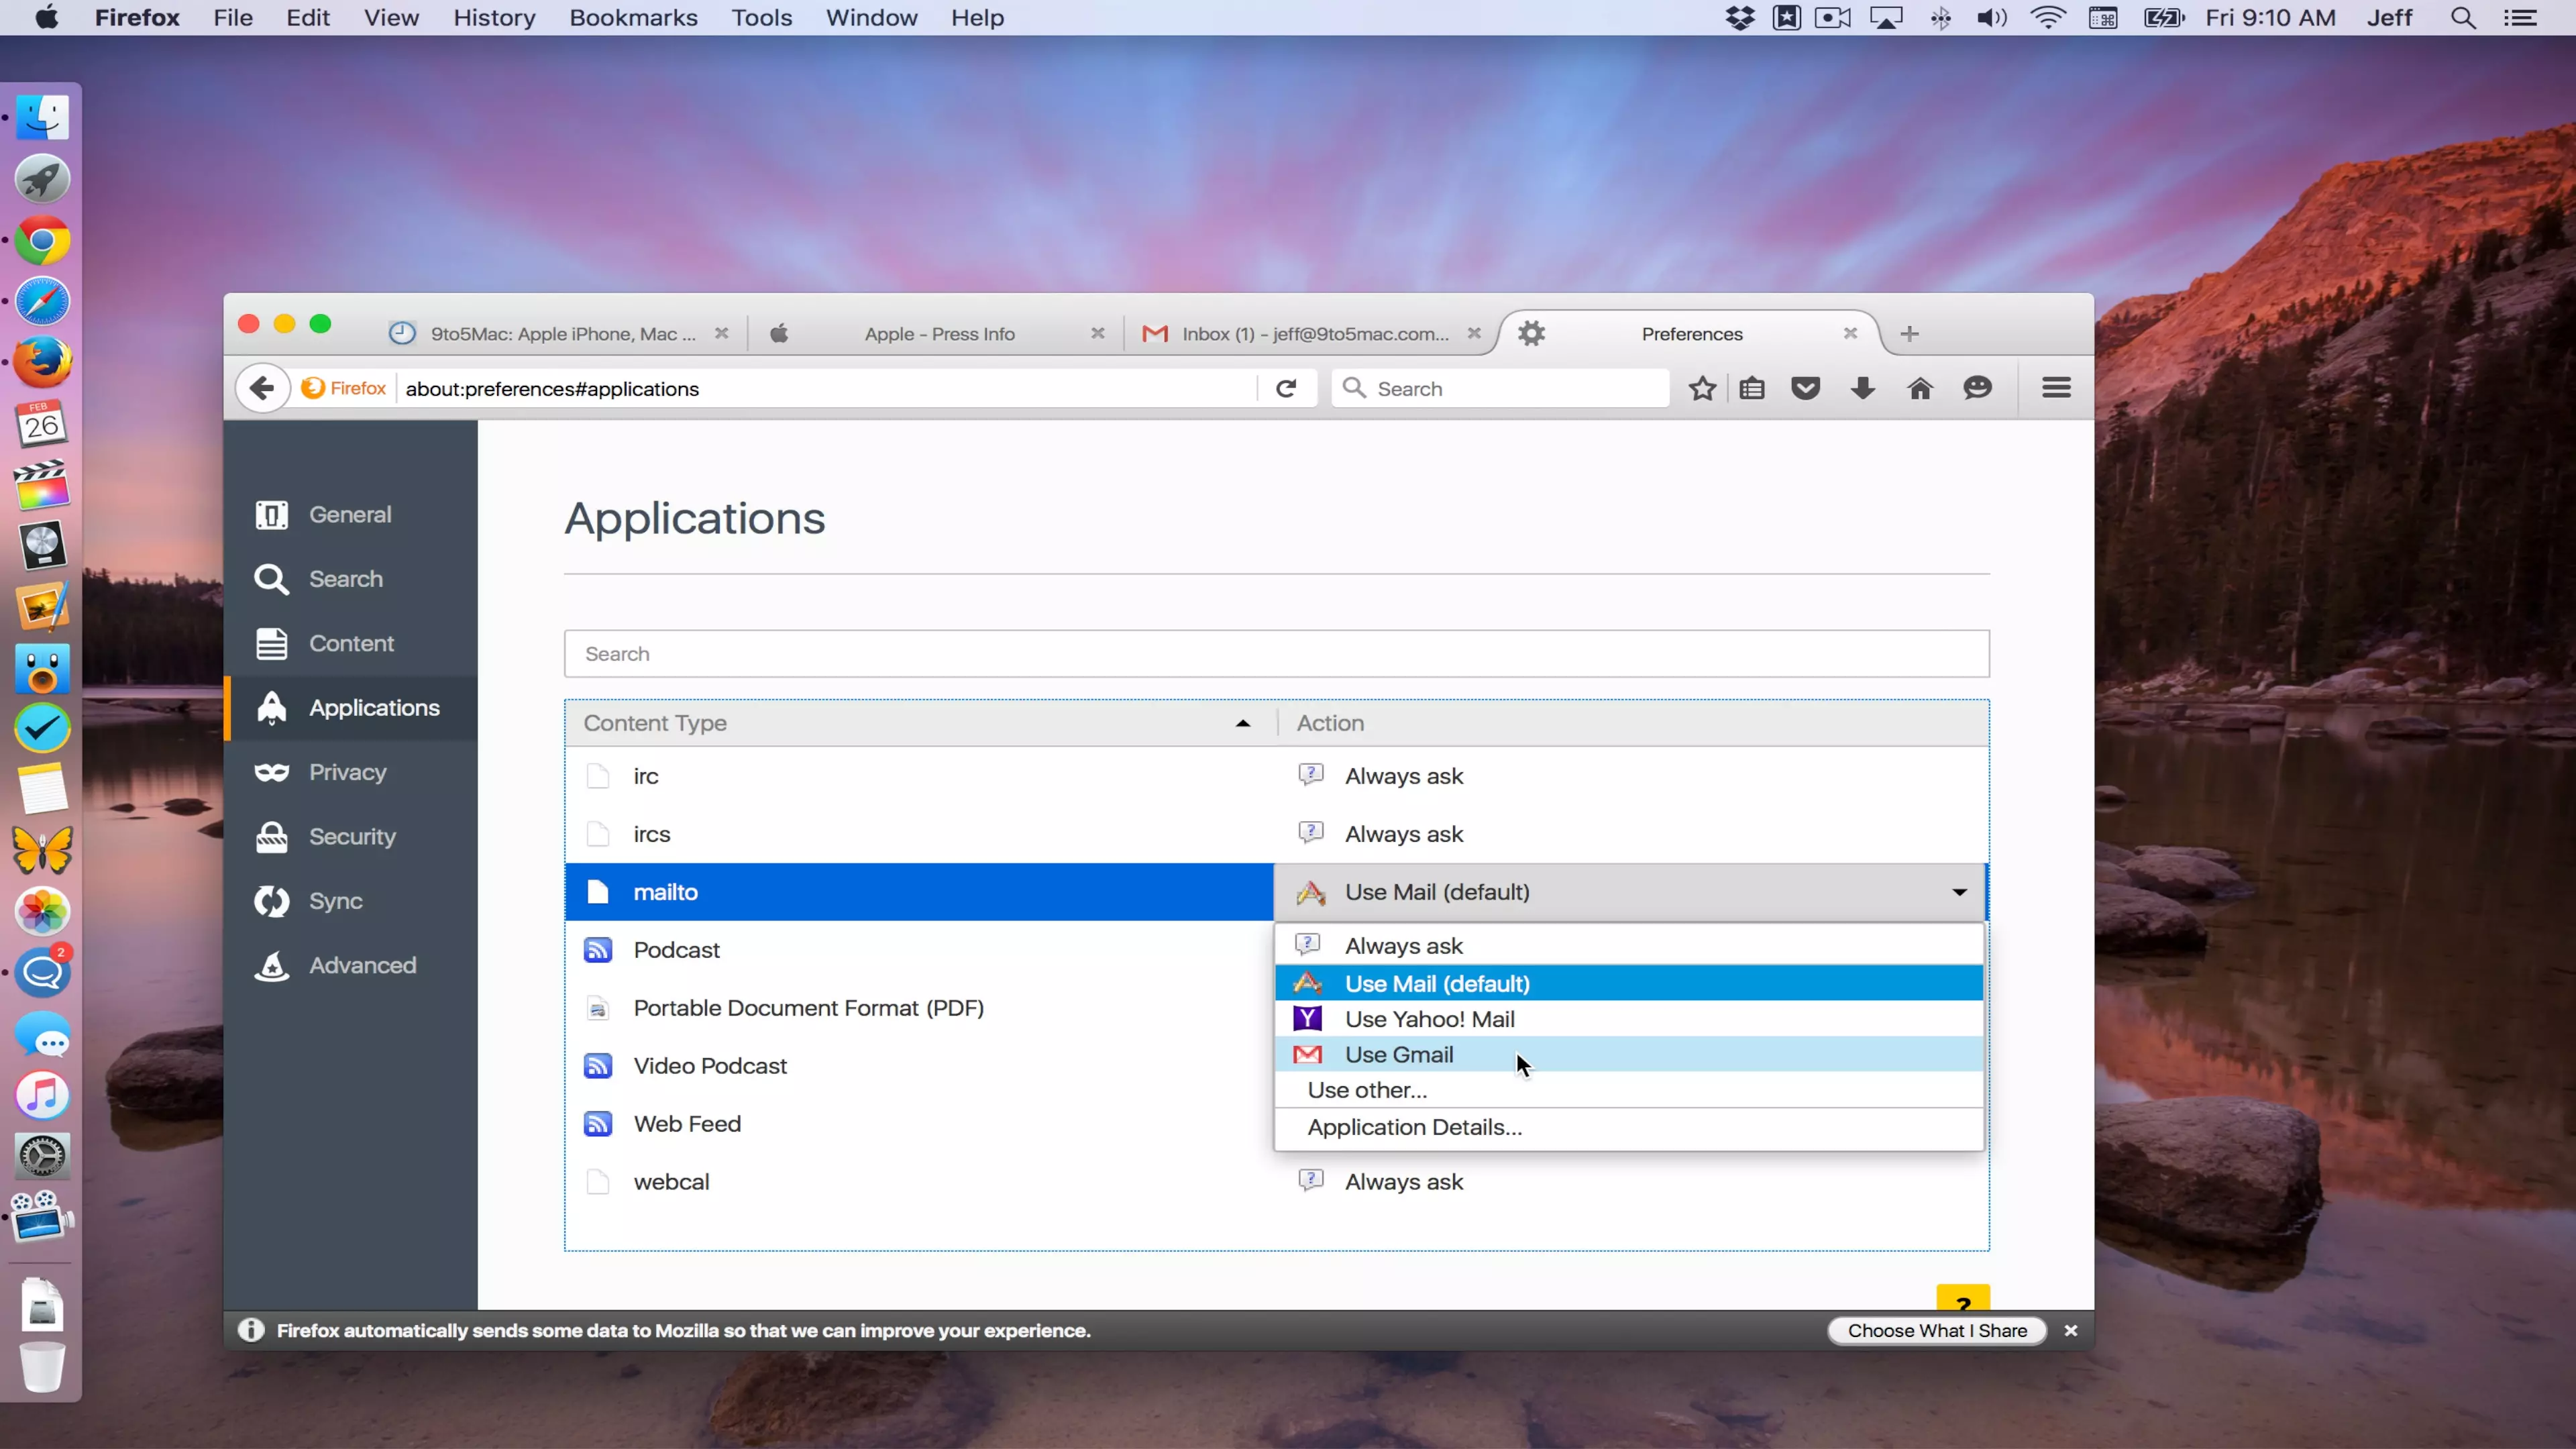2576x1449 pixels.
Task: Click the overflow menu icon in toolbar
Action: click(2056, 388)
